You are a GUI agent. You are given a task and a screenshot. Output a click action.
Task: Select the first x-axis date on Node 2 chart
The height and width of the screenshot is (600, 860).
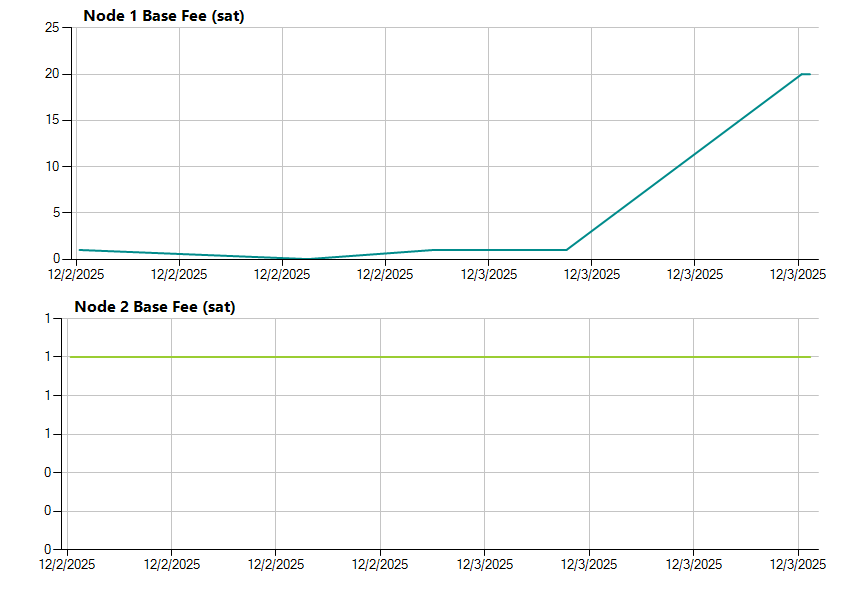click(x=67, y=565)
